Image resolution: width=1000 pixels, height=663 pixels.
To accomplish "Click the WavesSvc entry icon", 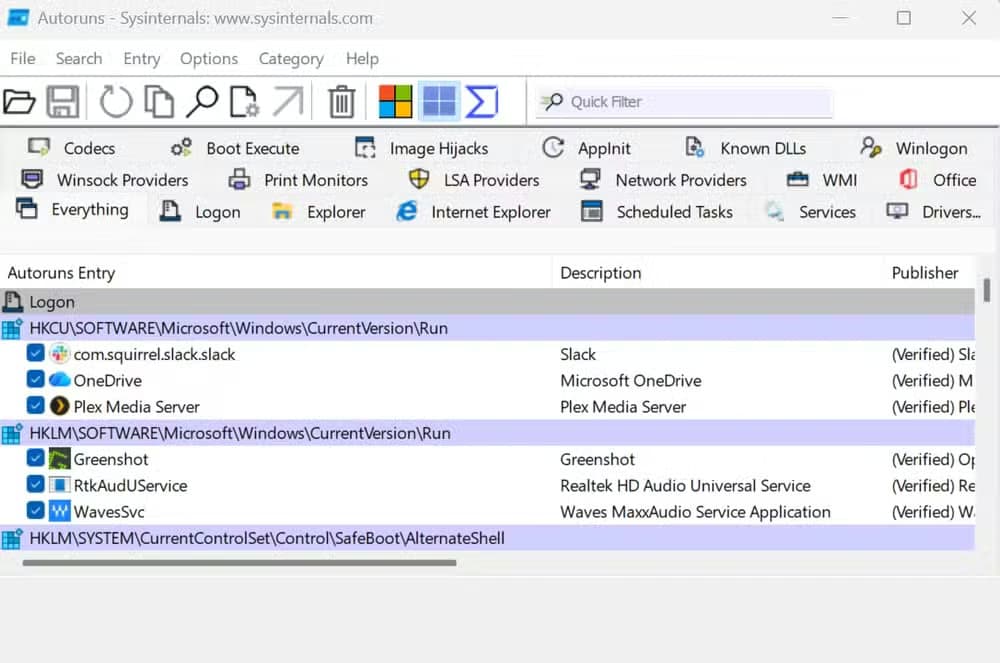I will (59, 511).
